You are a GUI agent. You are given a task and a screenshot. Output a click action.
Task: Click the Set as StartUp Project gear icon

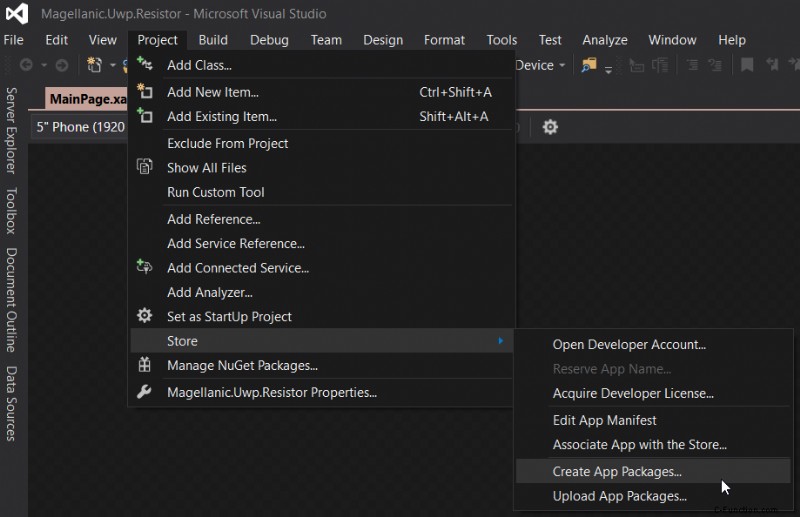point(145,316)
